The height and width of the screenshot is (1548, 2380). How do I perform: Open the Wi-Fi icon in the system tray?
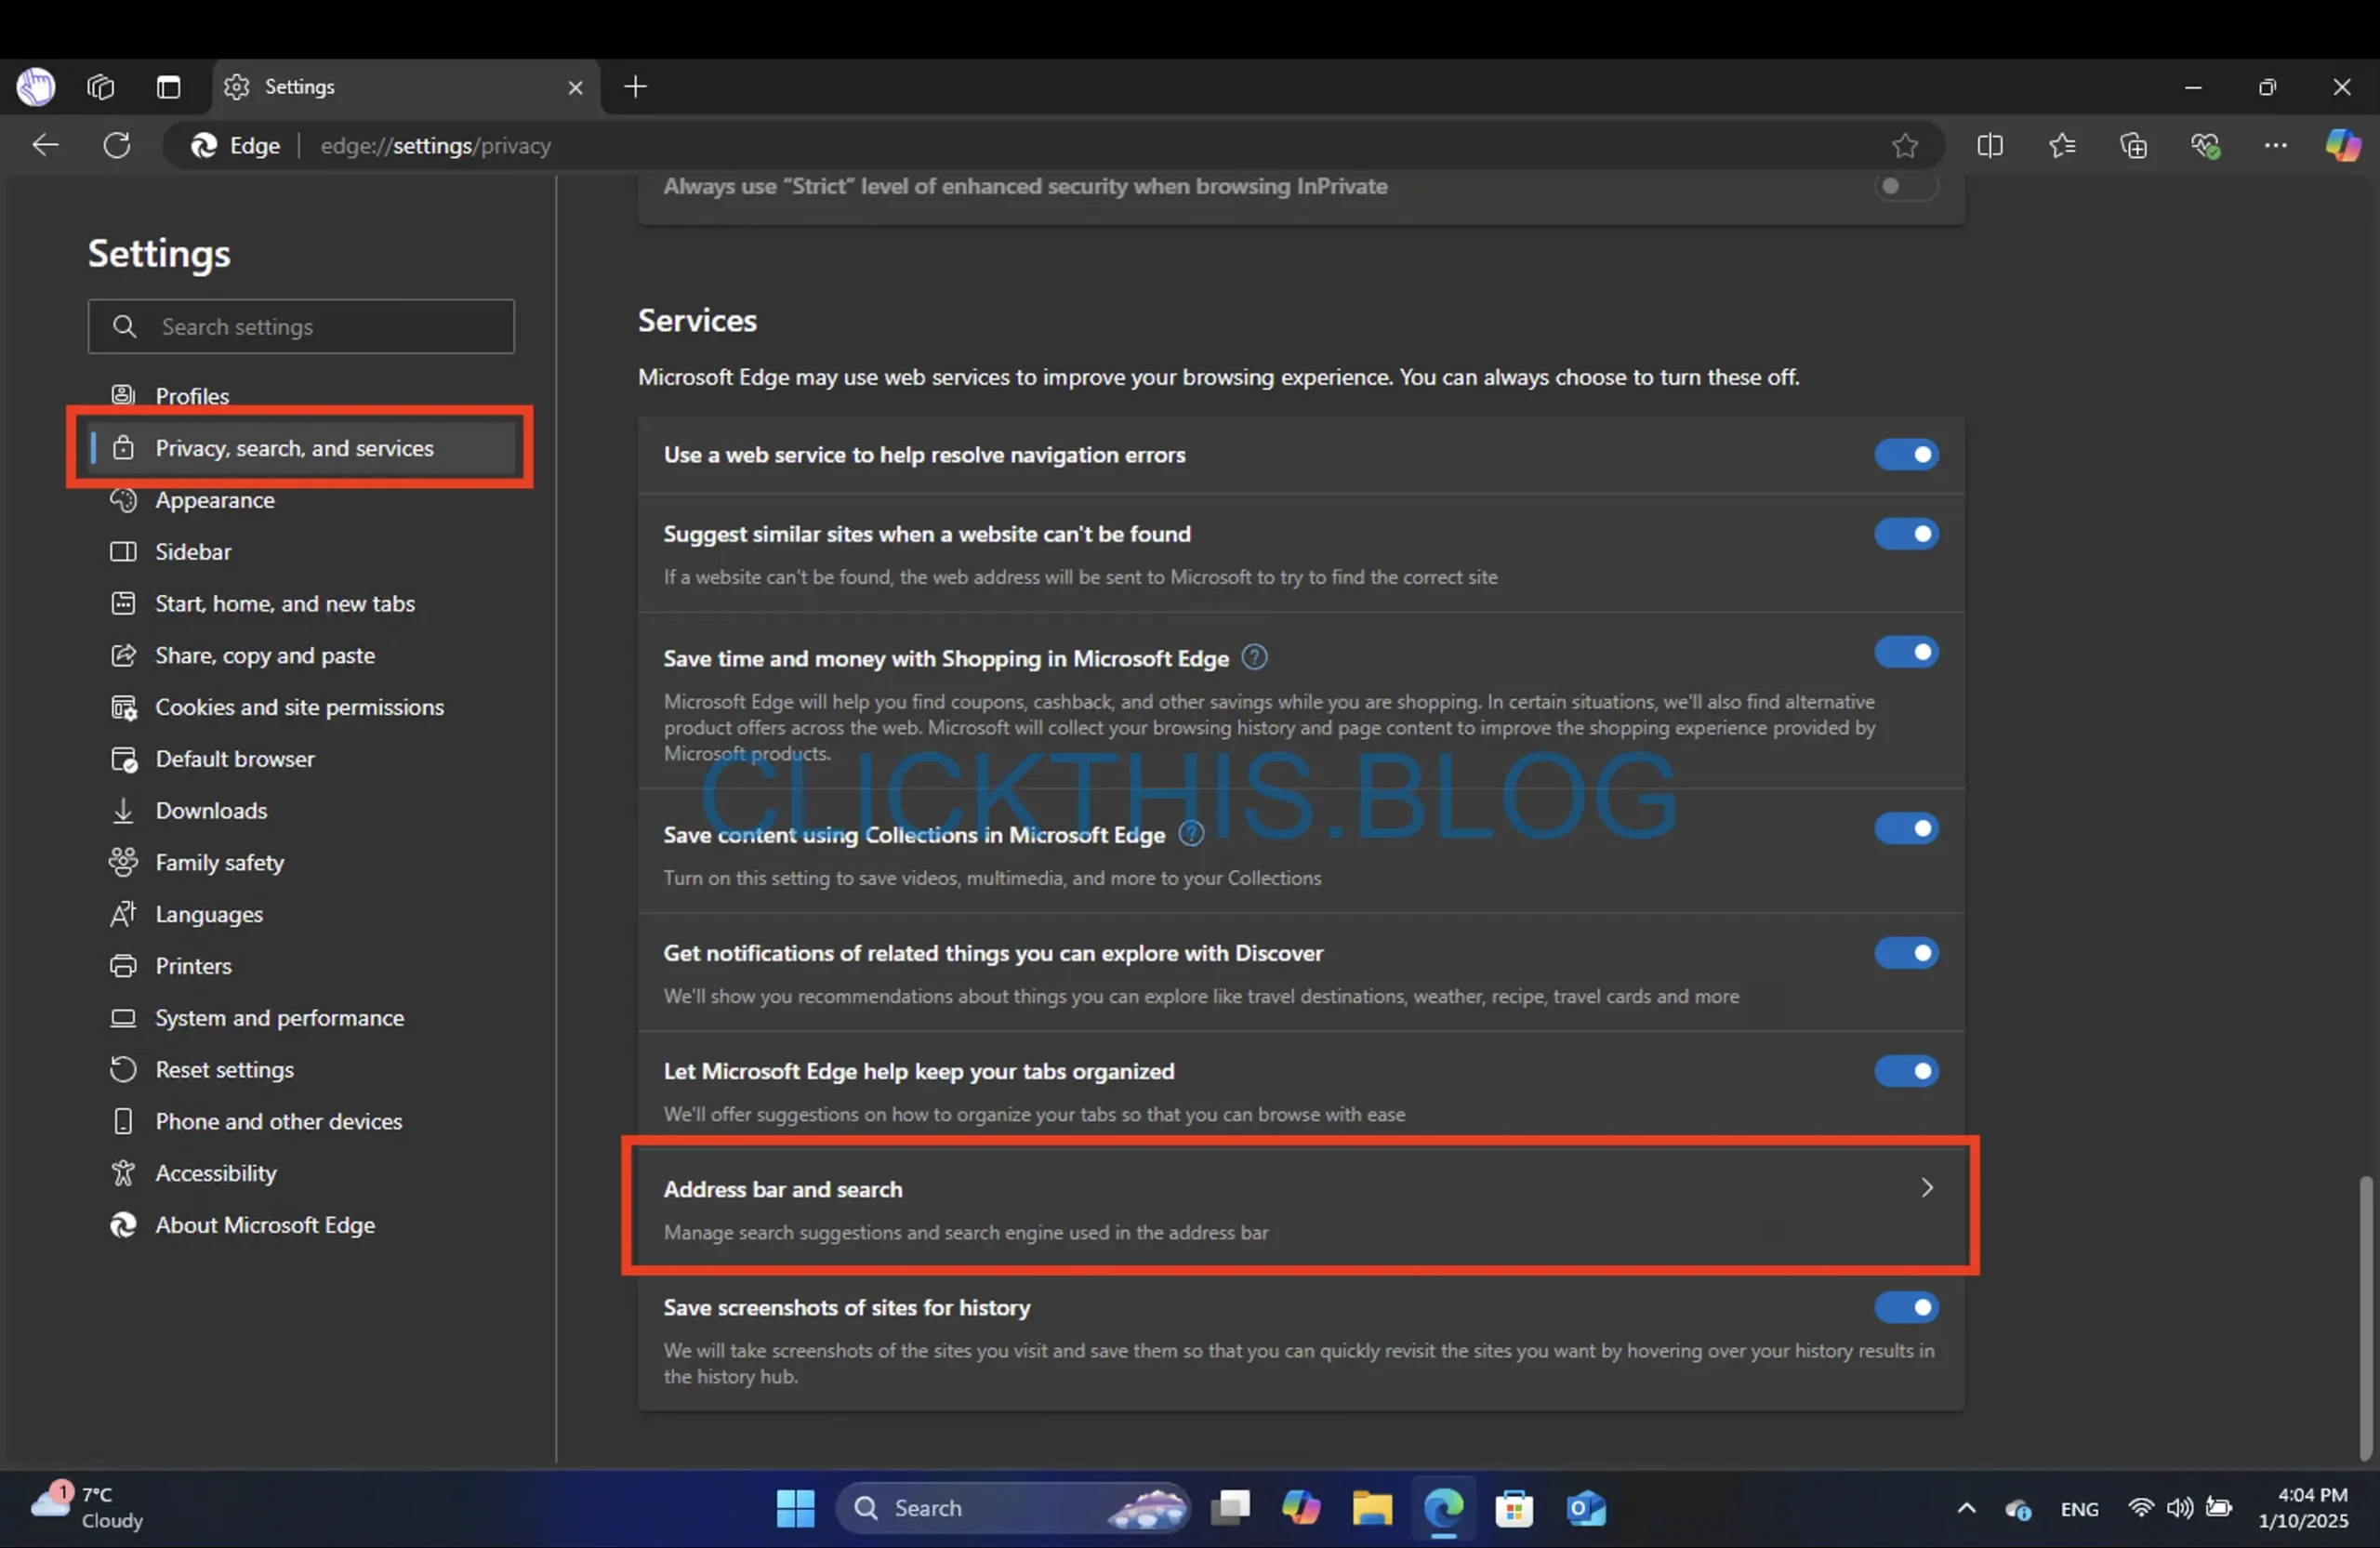pos(2141,1508)
